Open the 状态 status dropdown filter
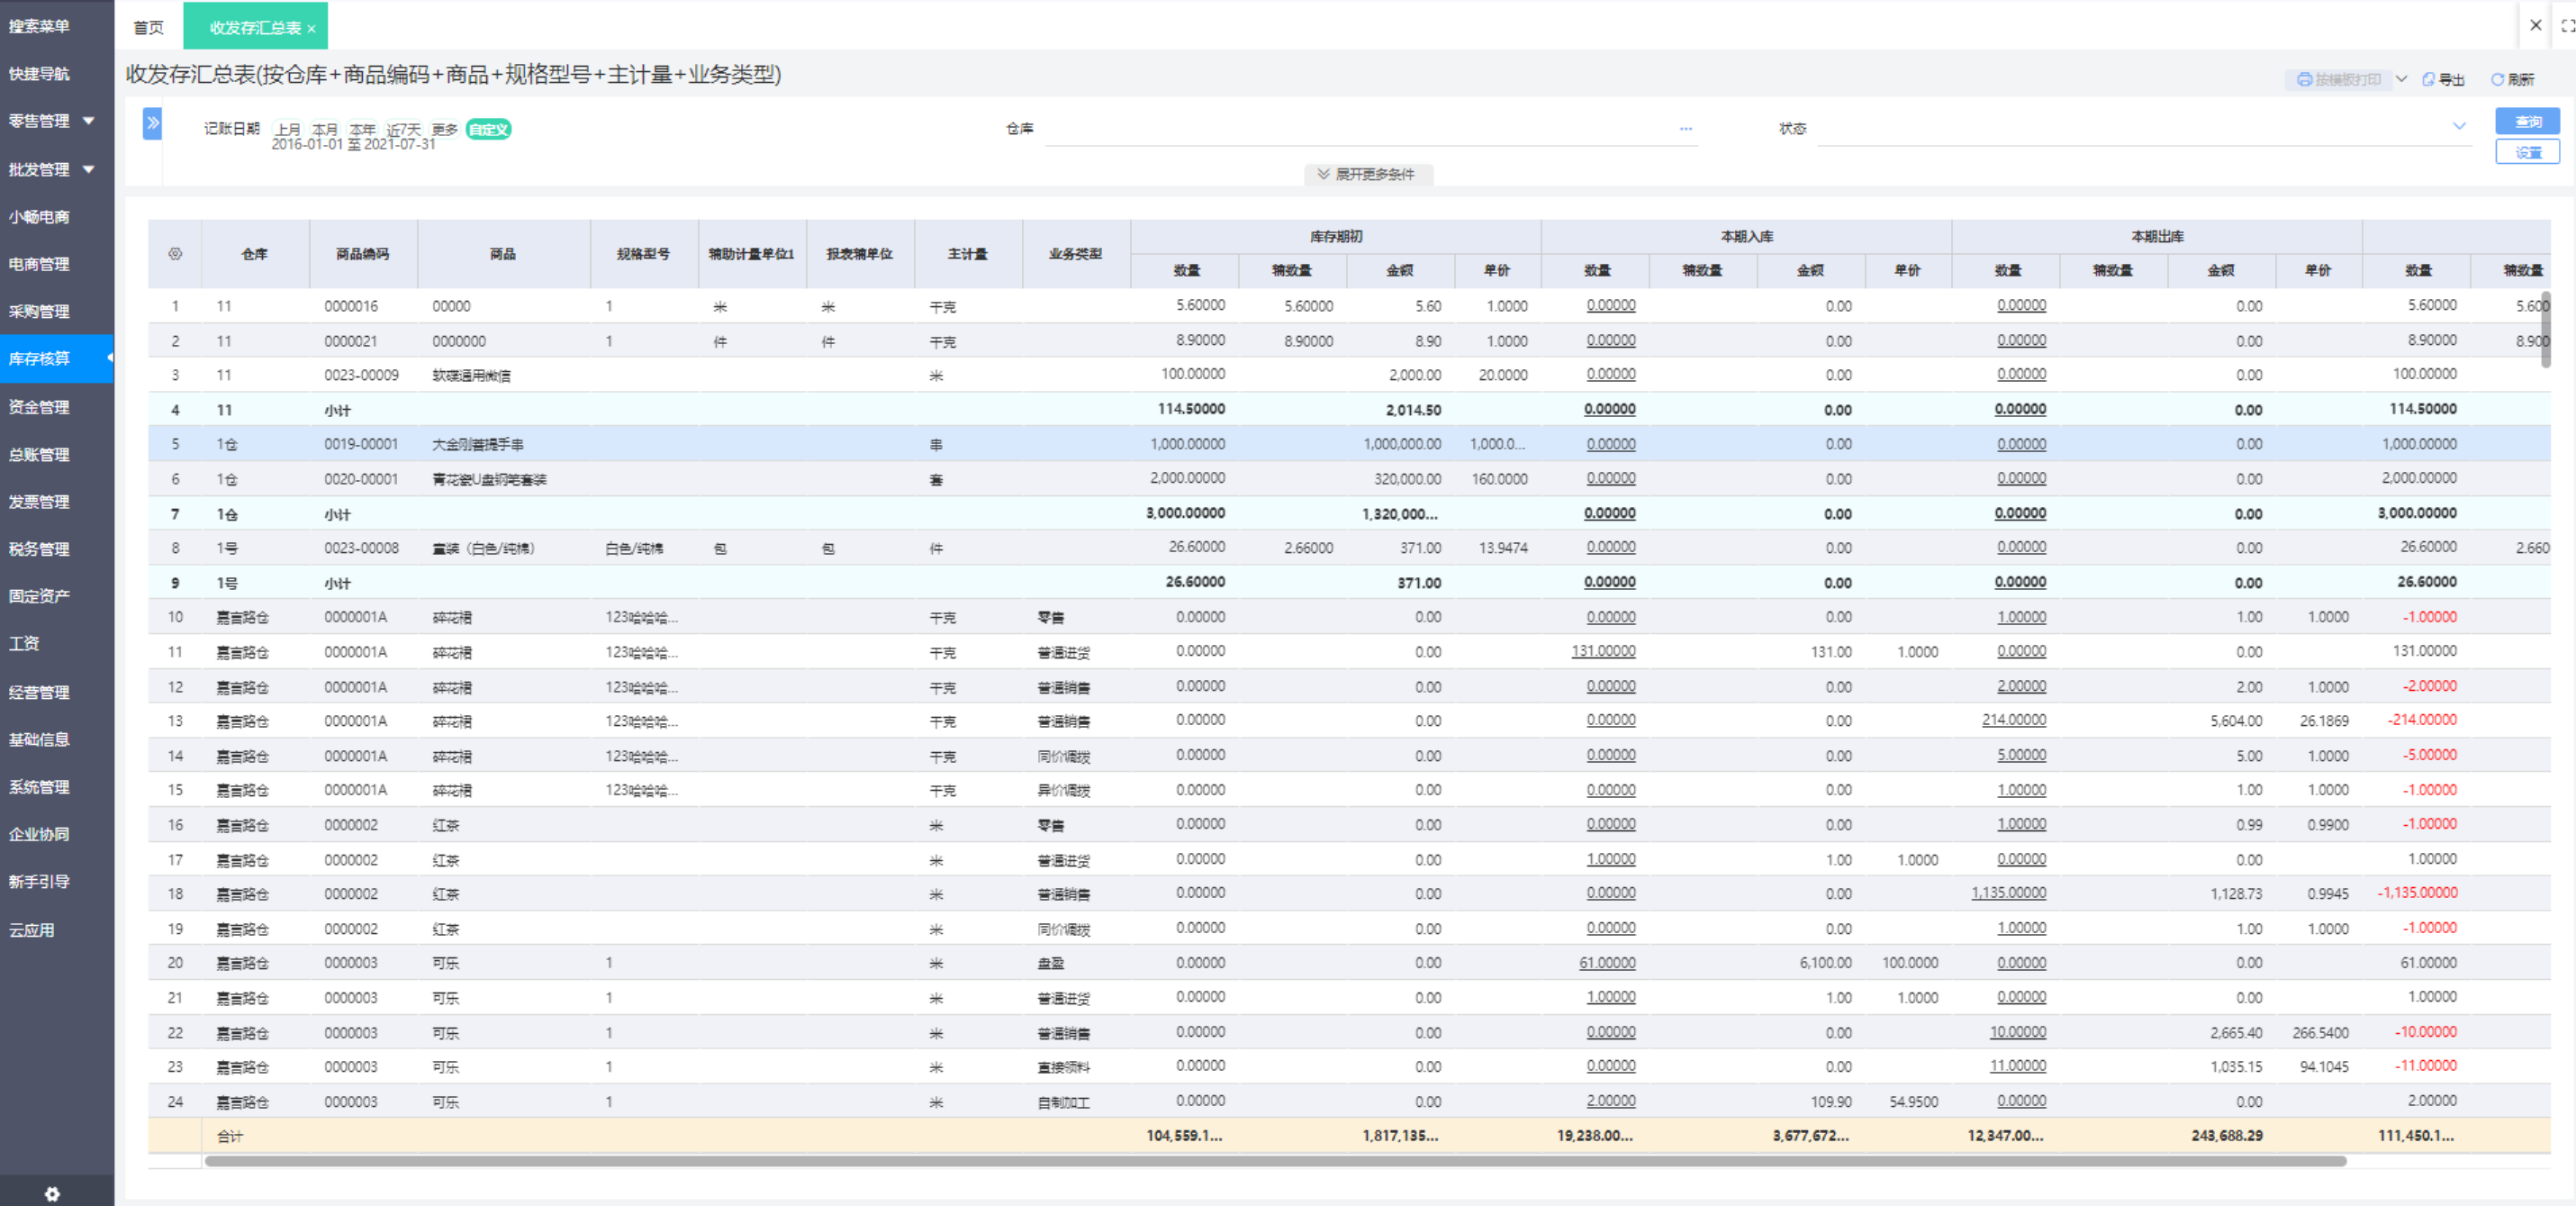 2450,123
